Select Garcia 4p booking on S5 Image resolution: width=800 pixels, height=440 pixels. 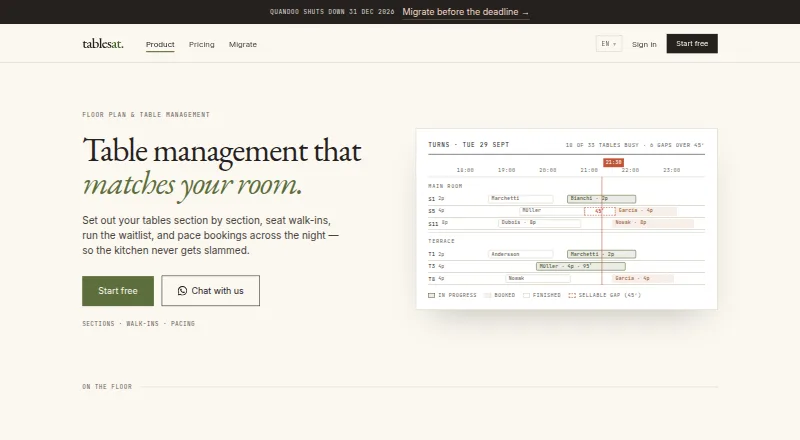646,210
